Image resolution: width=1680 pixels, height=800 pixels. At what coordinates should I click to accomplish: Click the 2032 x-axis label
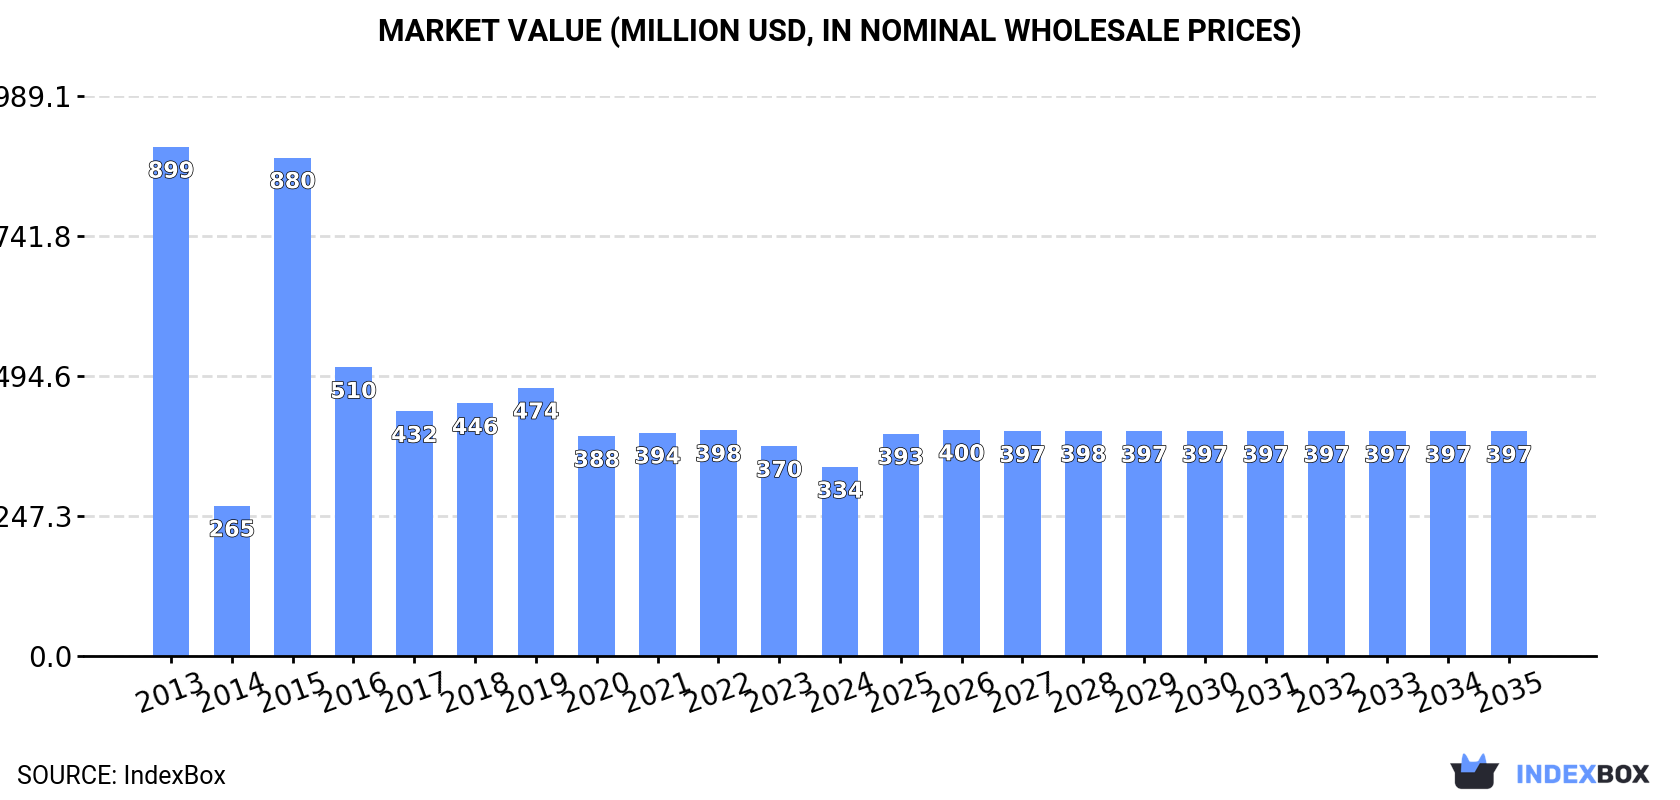pyautogui.click(x=1327, y=691)
